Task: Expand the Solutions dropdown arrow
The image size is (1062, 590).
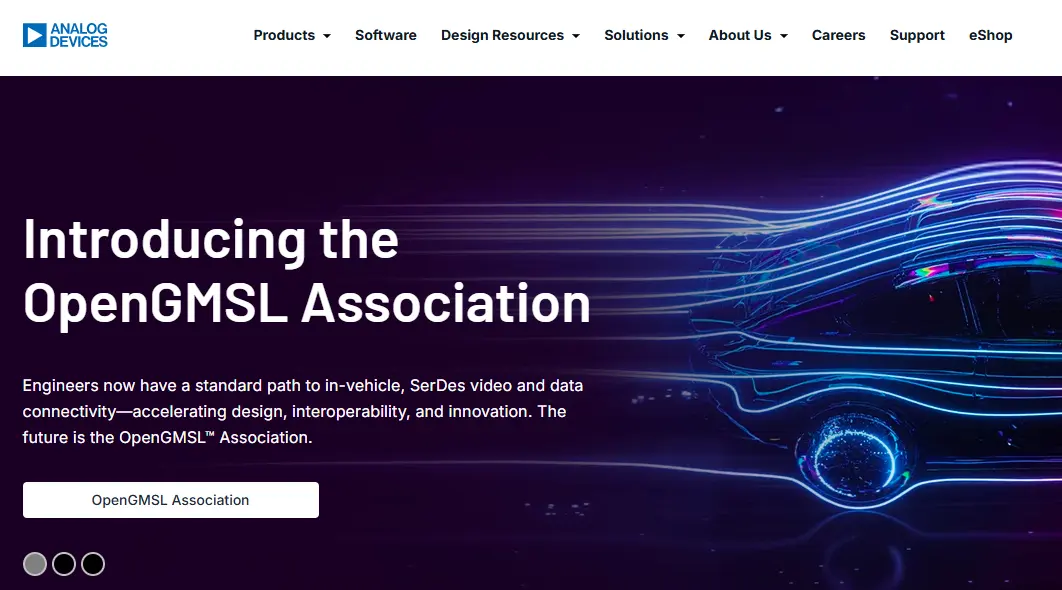Action: [x=681, y=36]
